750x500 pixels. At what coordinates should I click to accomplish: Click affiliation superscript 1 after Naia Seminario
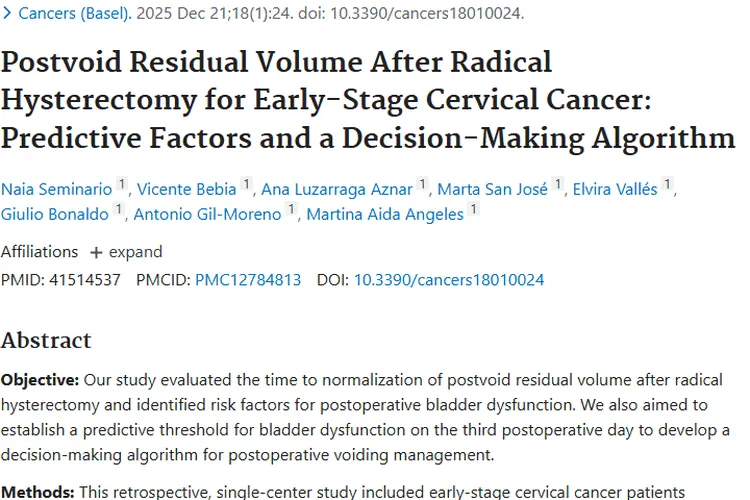[x=122, y=184]
